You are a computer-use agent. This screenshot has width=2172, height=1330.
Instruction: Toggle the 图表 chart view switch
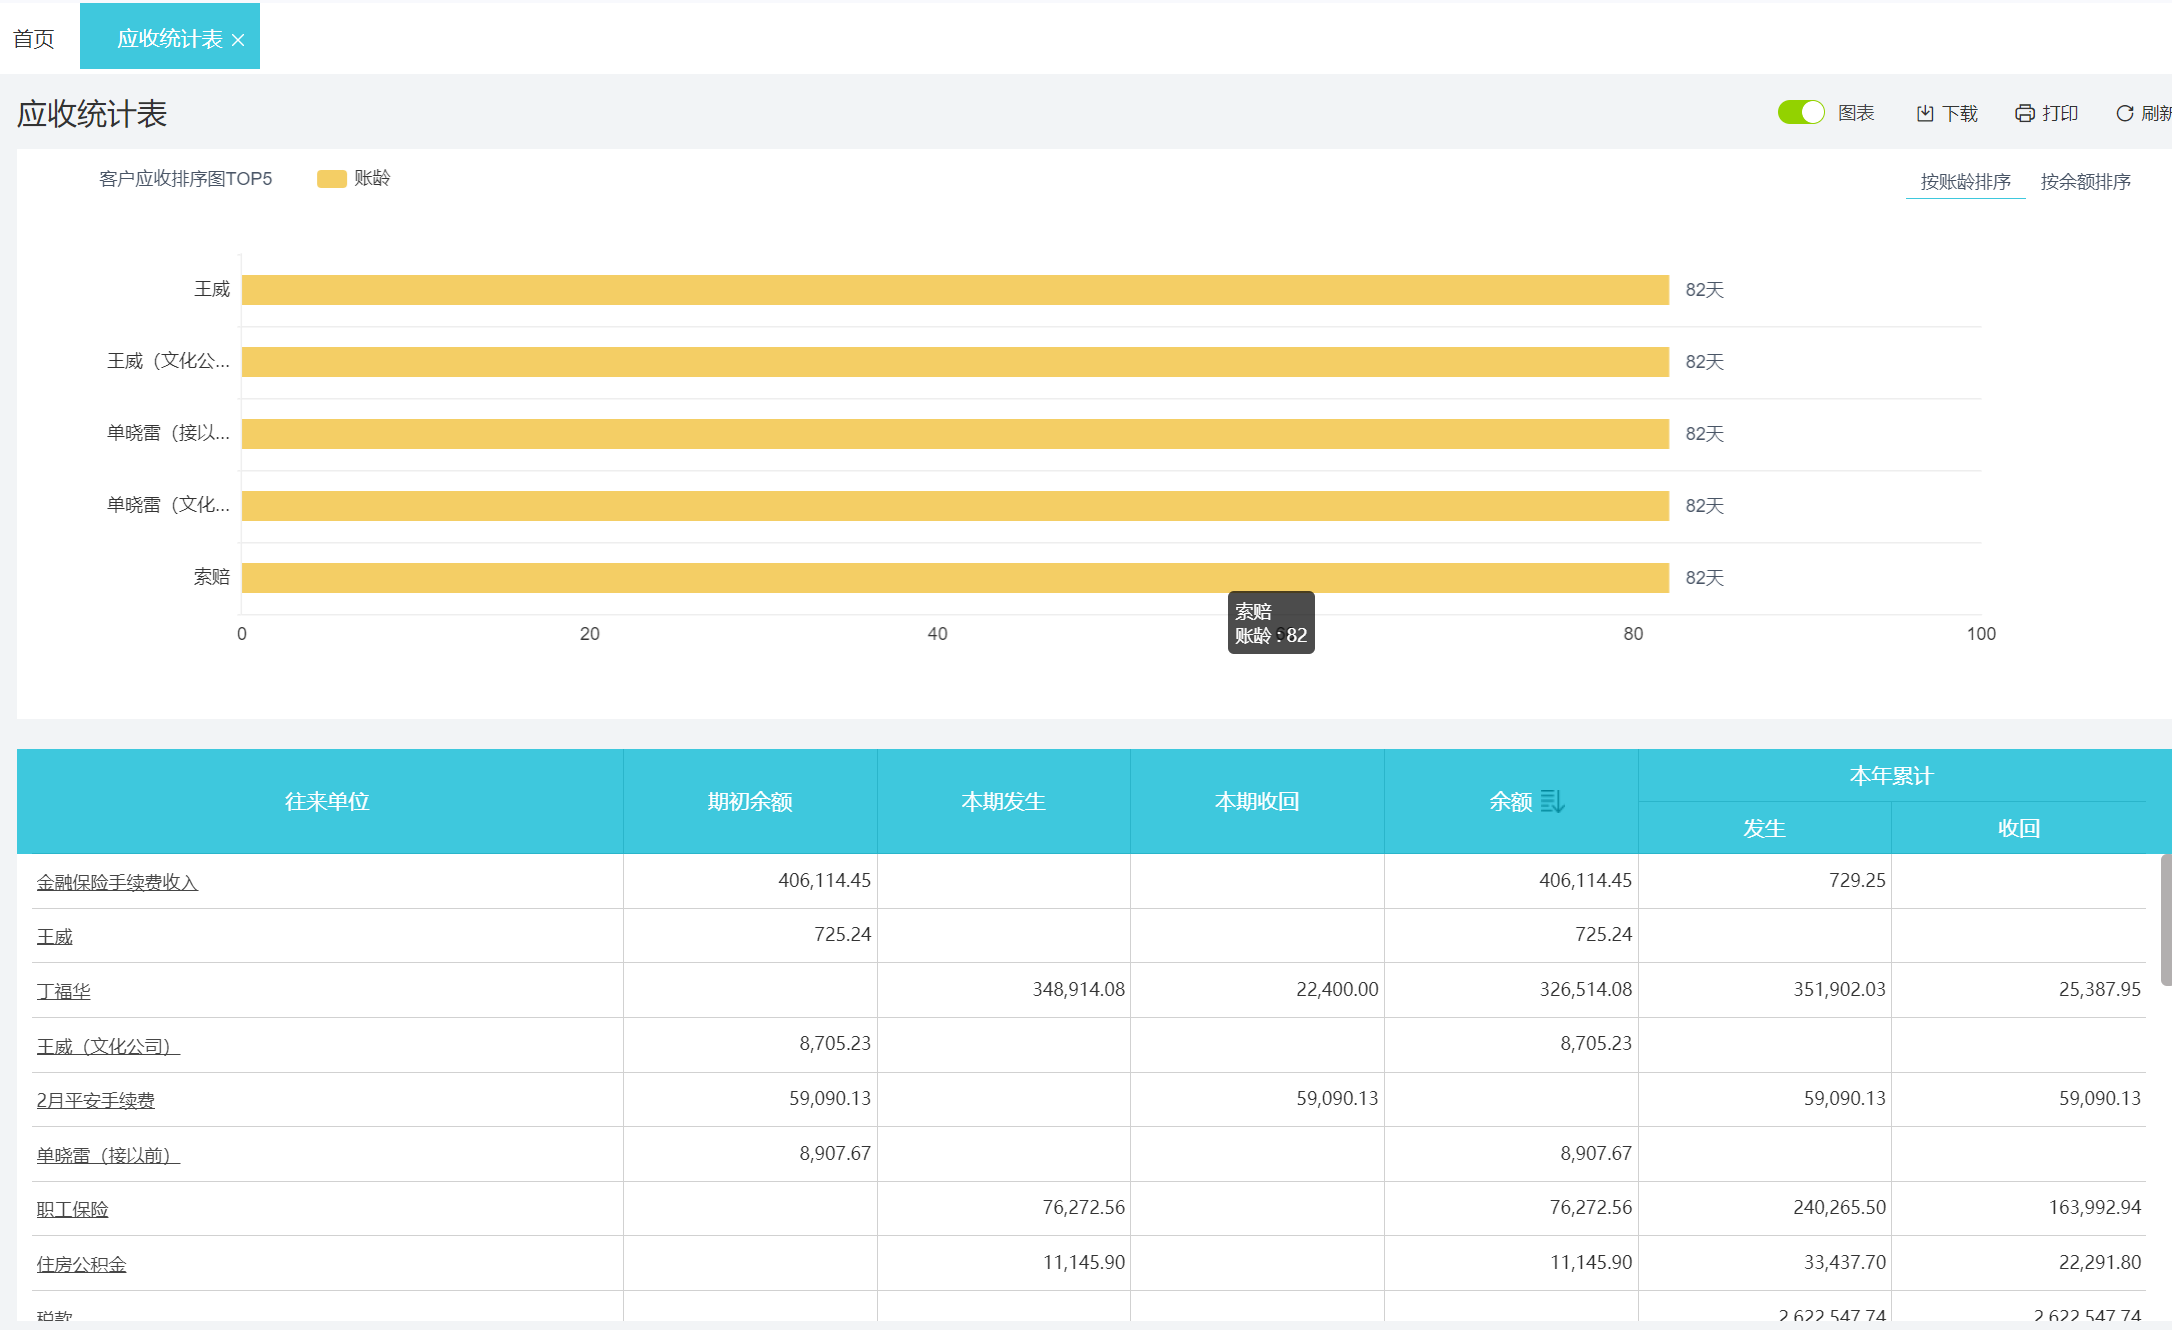coord(1804,110)
